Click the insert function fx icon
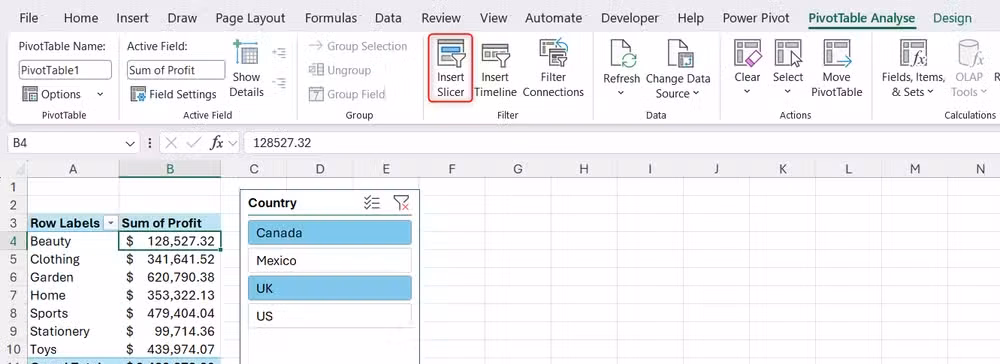The width and height of the screenshot is (1000, 364). (217, 143)
